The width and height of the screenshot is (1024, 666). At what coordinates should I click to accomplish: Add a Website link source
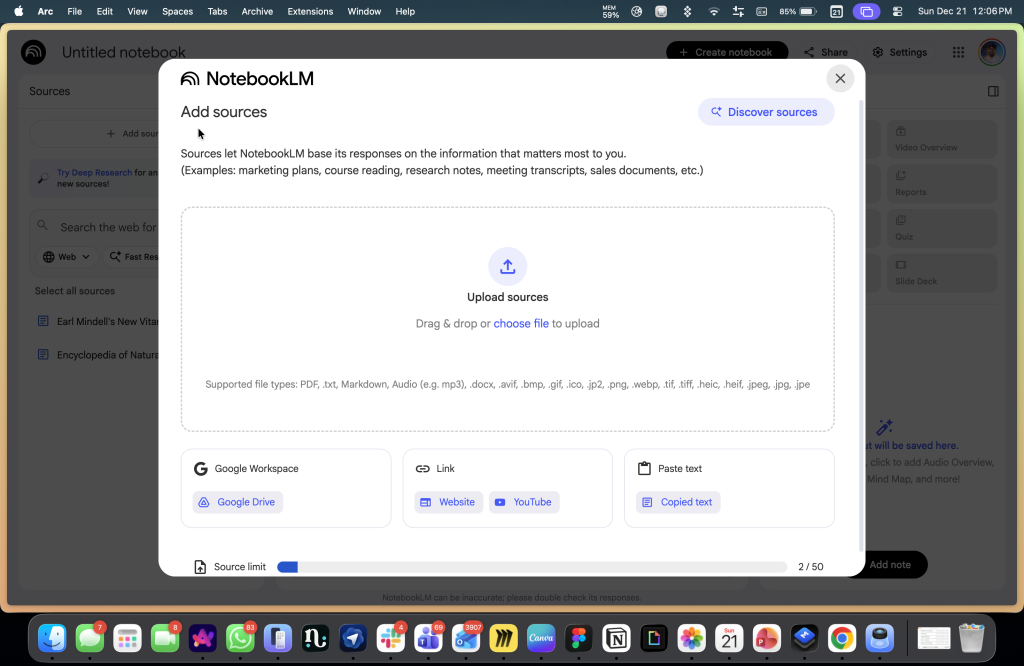(448, 502)
